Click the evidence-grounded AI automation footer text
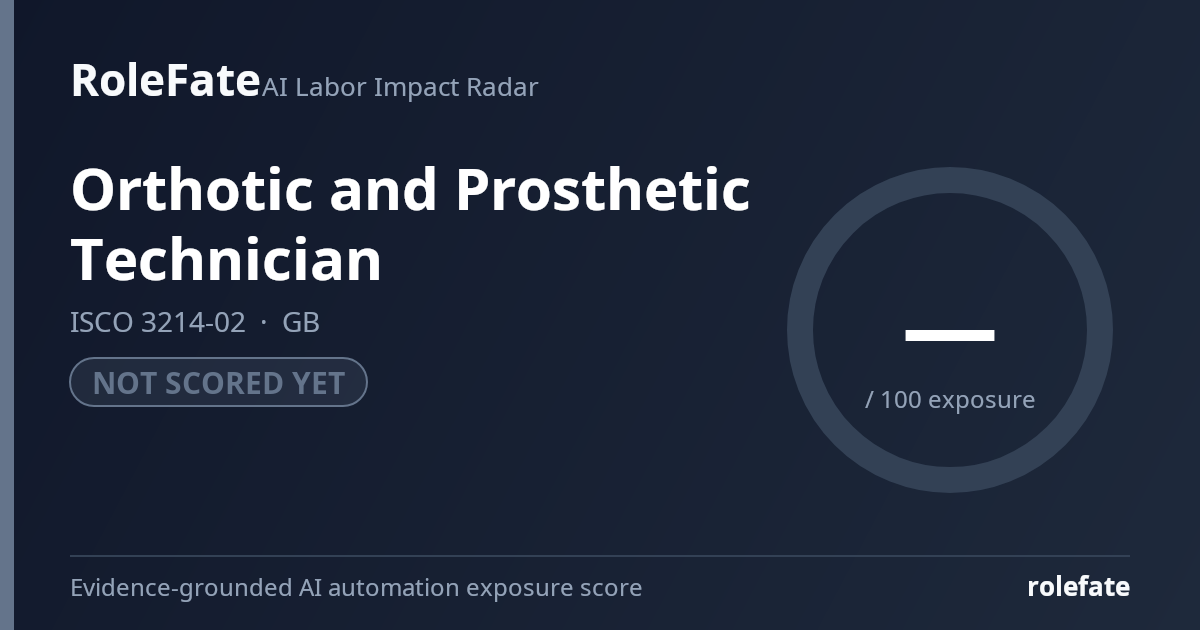 pyautogui.click(x=356, y=587)
